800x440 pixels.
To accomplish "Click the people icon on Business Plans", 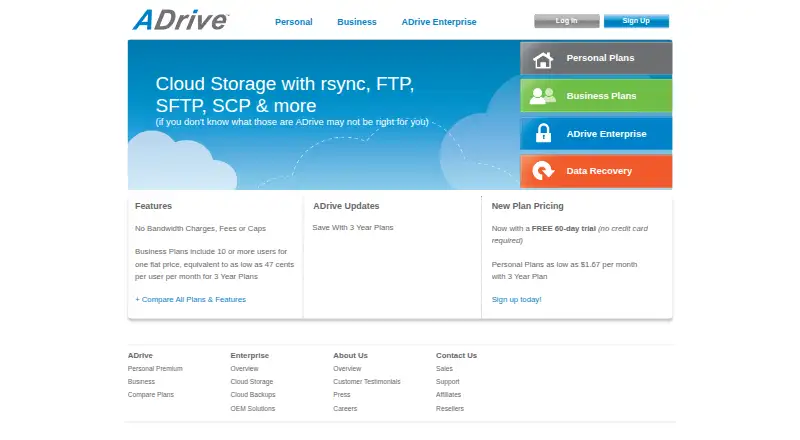I will (542, 96).
